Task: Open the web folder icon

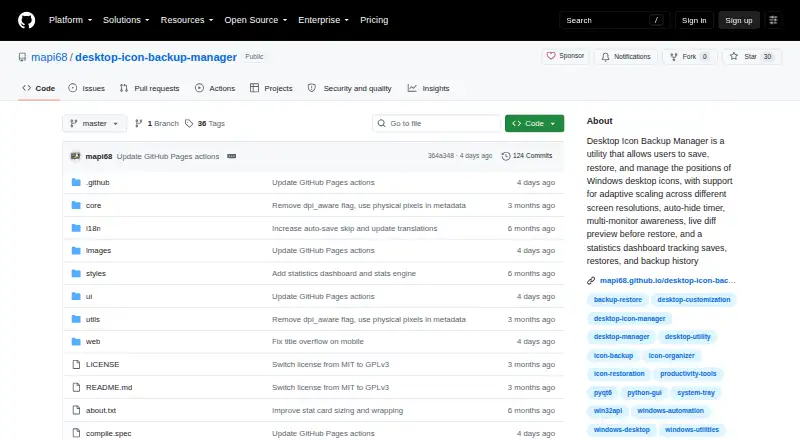Action: [x=76, y=341]
